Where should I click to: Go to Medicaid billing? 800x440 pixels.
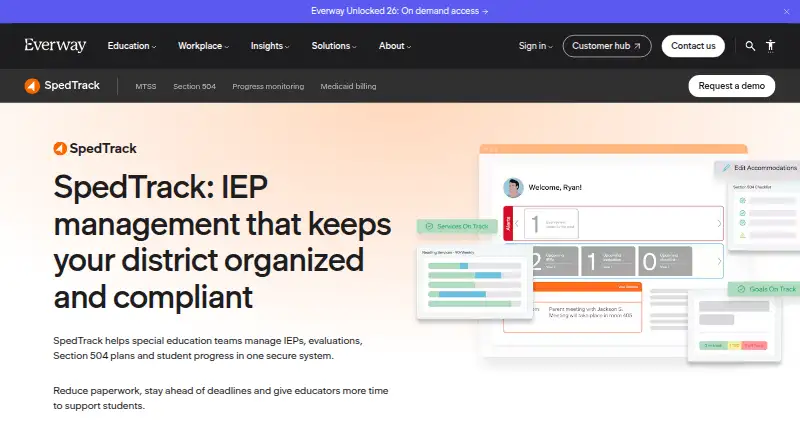348,86
